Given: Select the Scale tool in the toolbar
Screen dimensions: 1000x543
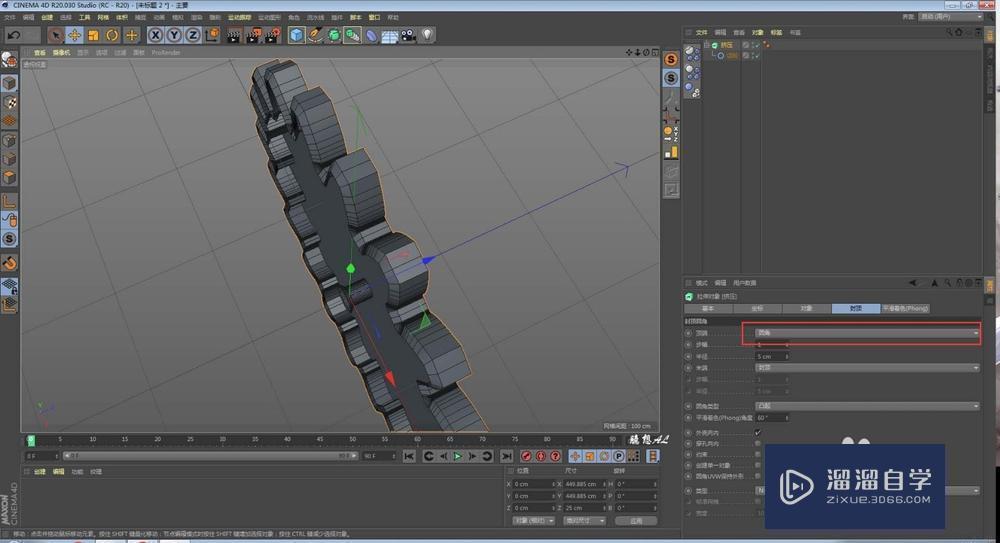Looking at the screenshot, I should [93, 35].
